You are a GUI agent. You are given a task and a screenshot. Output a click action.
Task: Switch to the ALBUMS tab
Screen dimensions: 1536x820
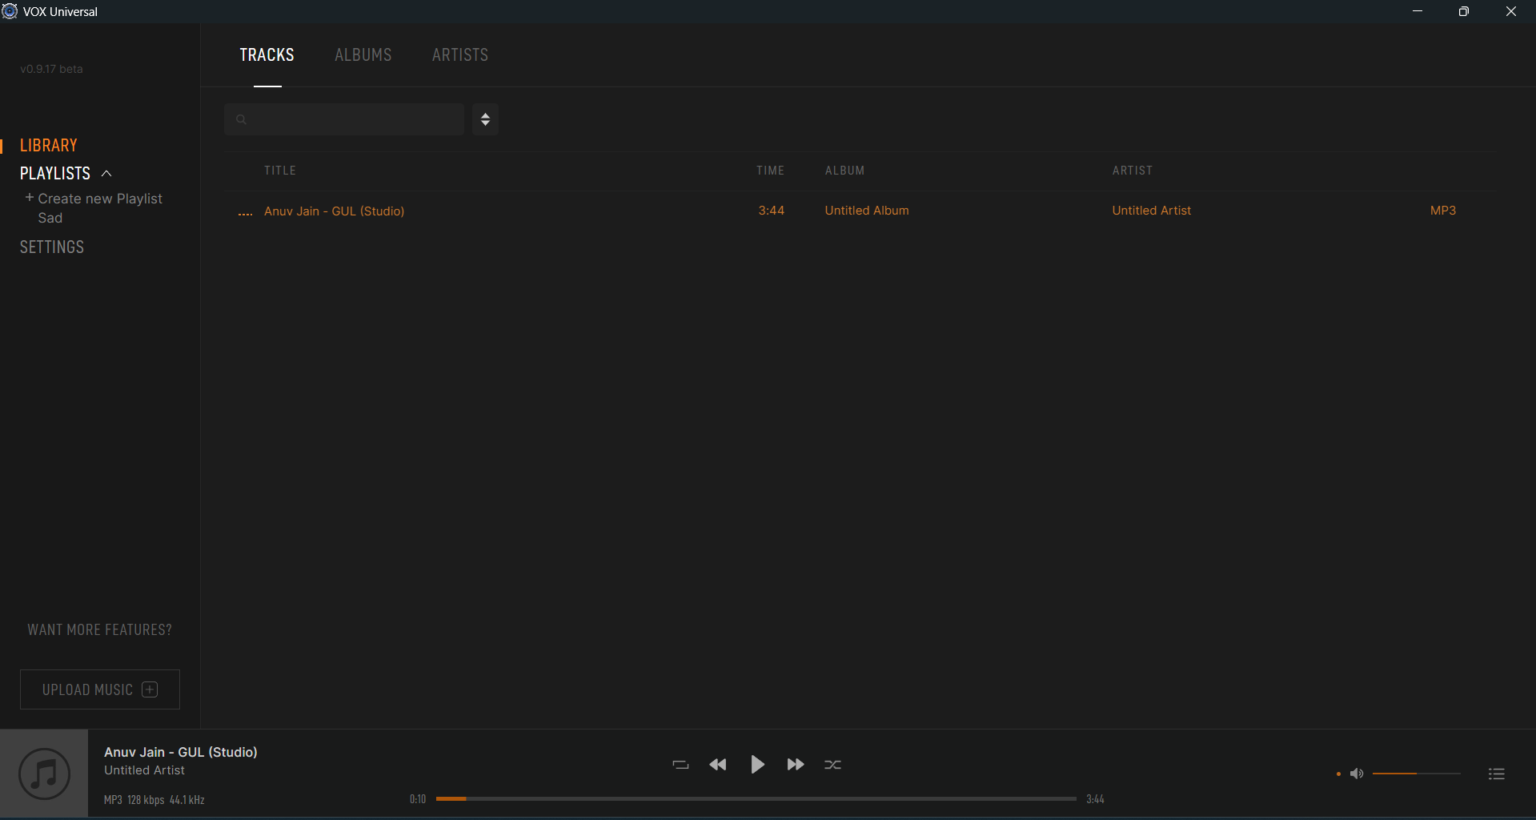[x=363, y=55]
